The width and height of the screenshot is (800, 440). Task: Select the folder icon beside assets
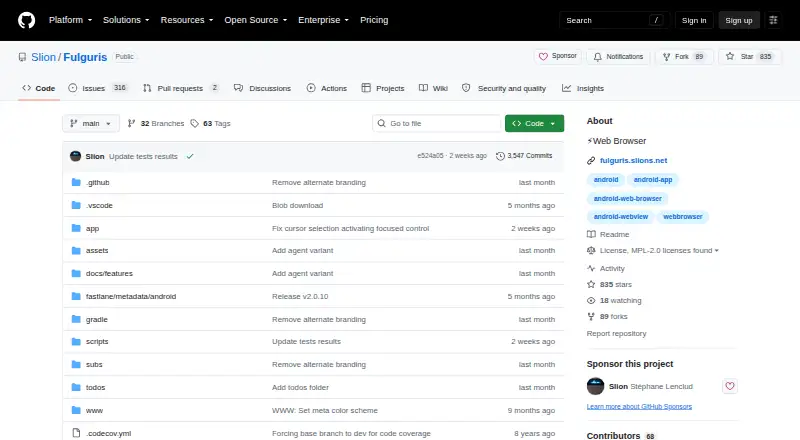76,251
